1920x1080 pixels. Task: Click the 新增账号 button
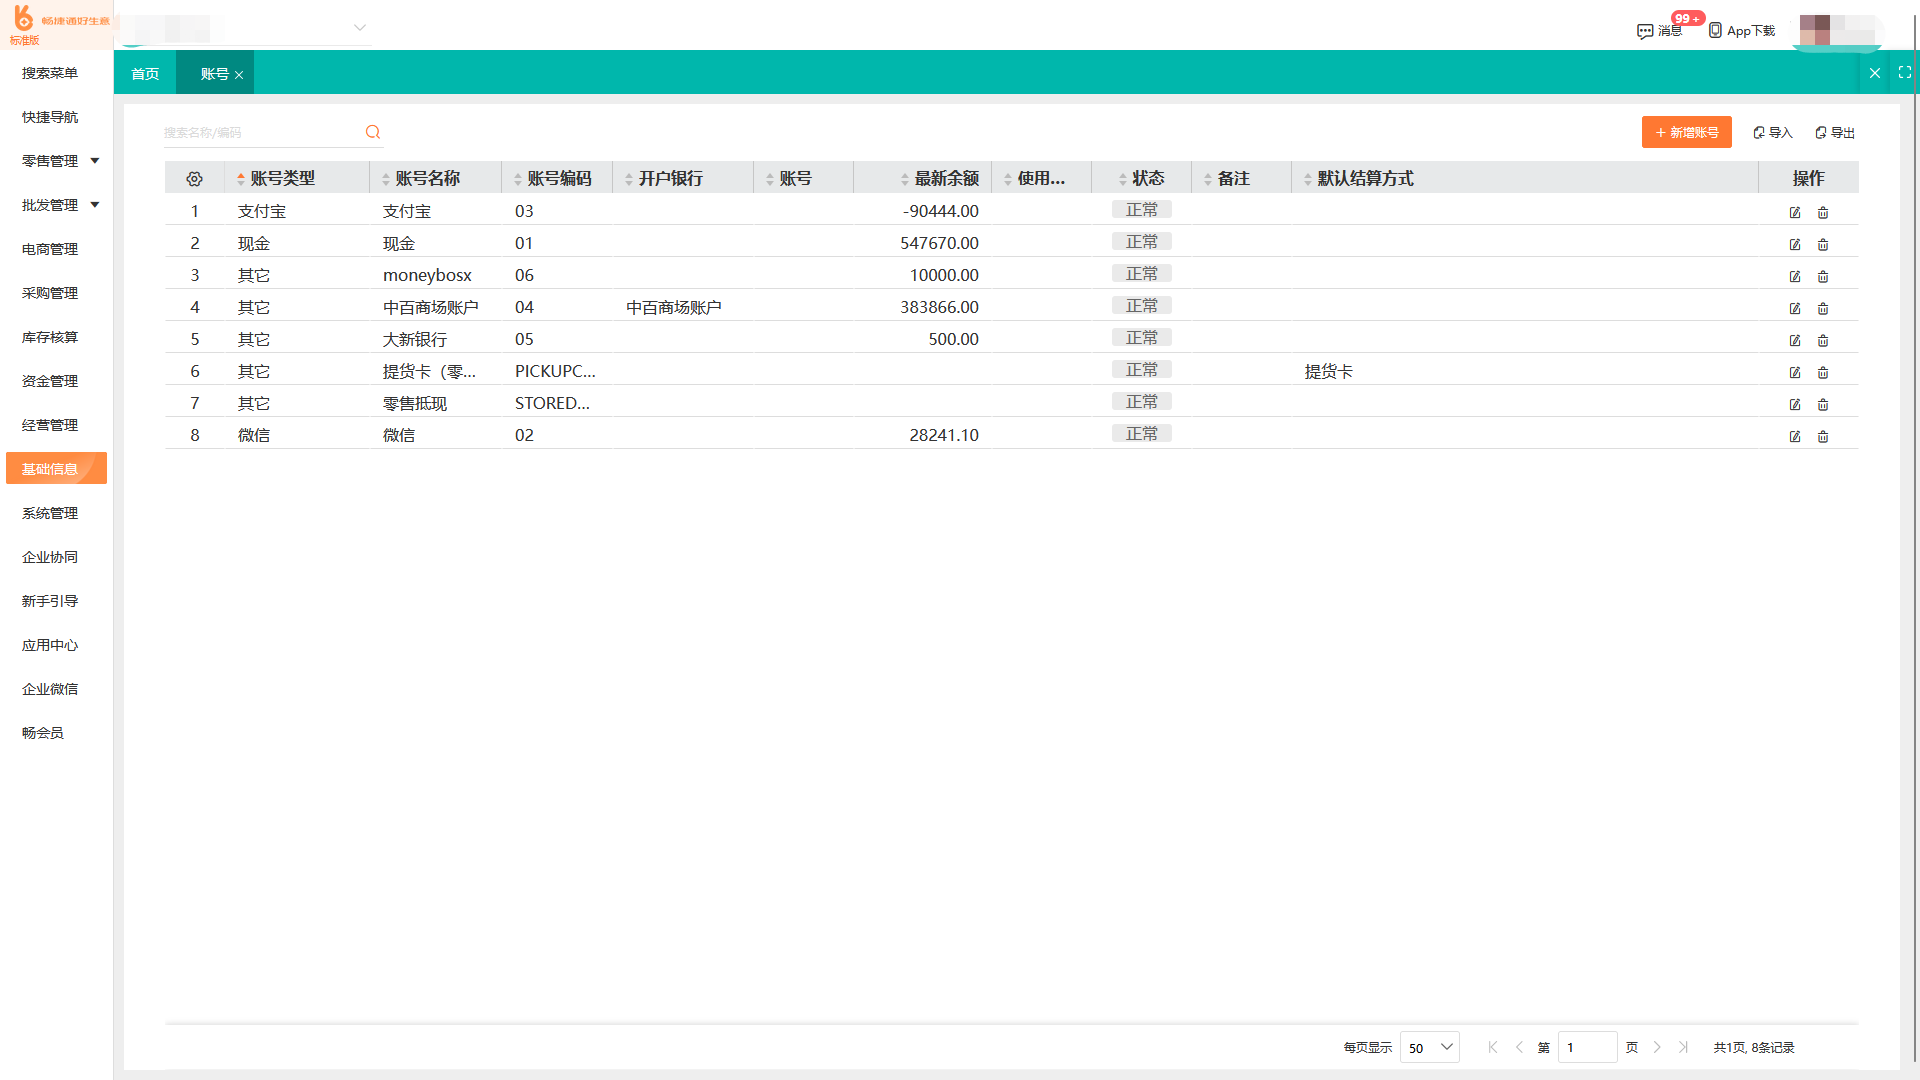point(1691,131)
